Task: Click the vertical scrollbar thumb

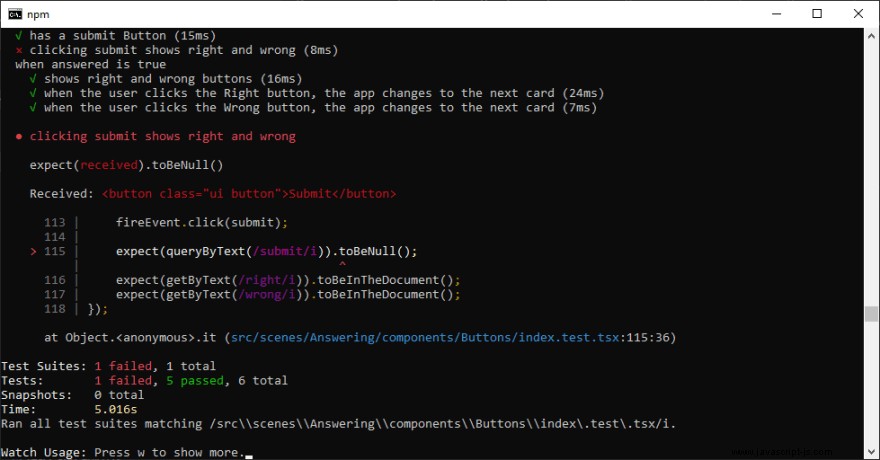Action: pyautogui.click(x=871, y=314)
